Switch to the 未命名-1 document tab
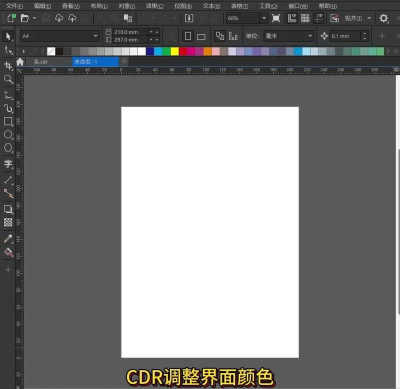400x389 pixels. click(x=95, y=62)
